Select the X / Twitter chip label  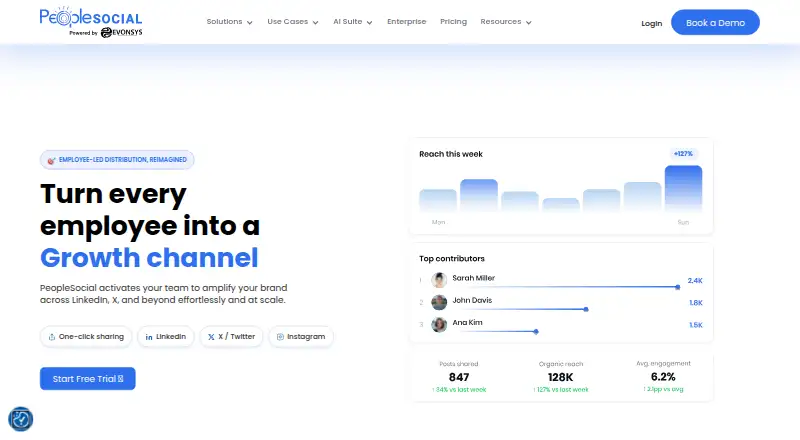click(237, 337)
